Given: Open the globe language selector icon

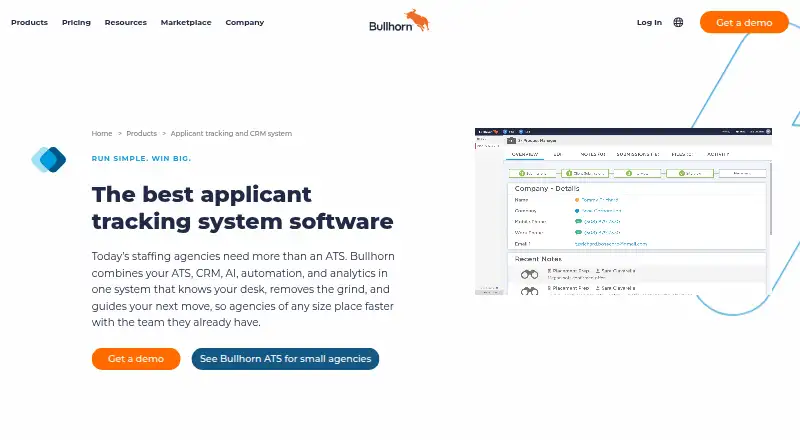Looking at the screenshot, I should (678, 22).
